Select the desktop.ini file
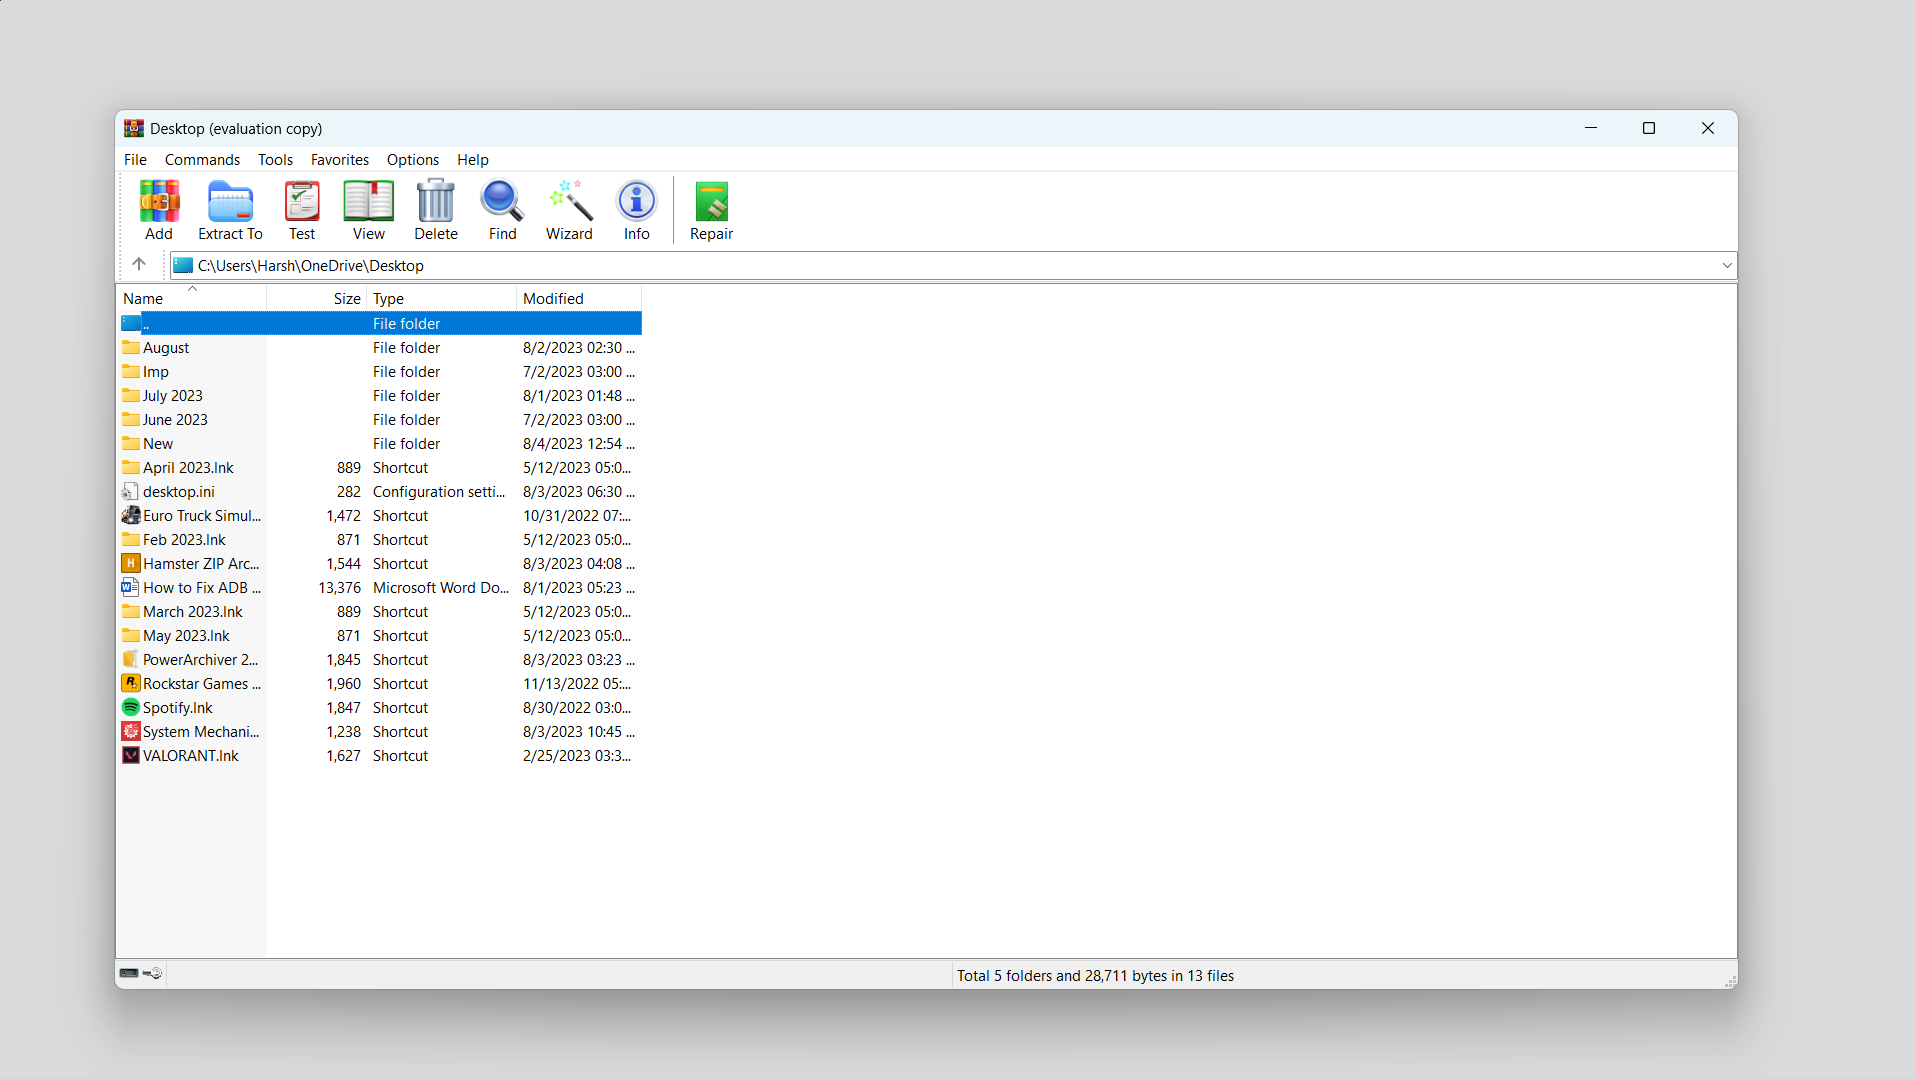 pos(178,491)
